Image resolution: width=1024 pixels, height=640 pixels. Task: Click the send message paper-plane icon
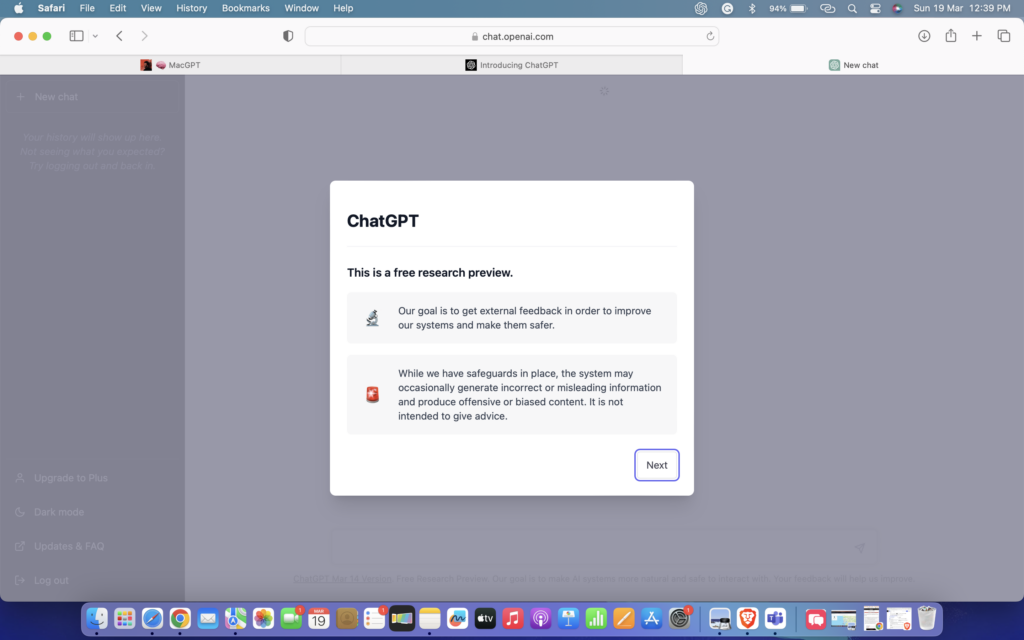859,548
